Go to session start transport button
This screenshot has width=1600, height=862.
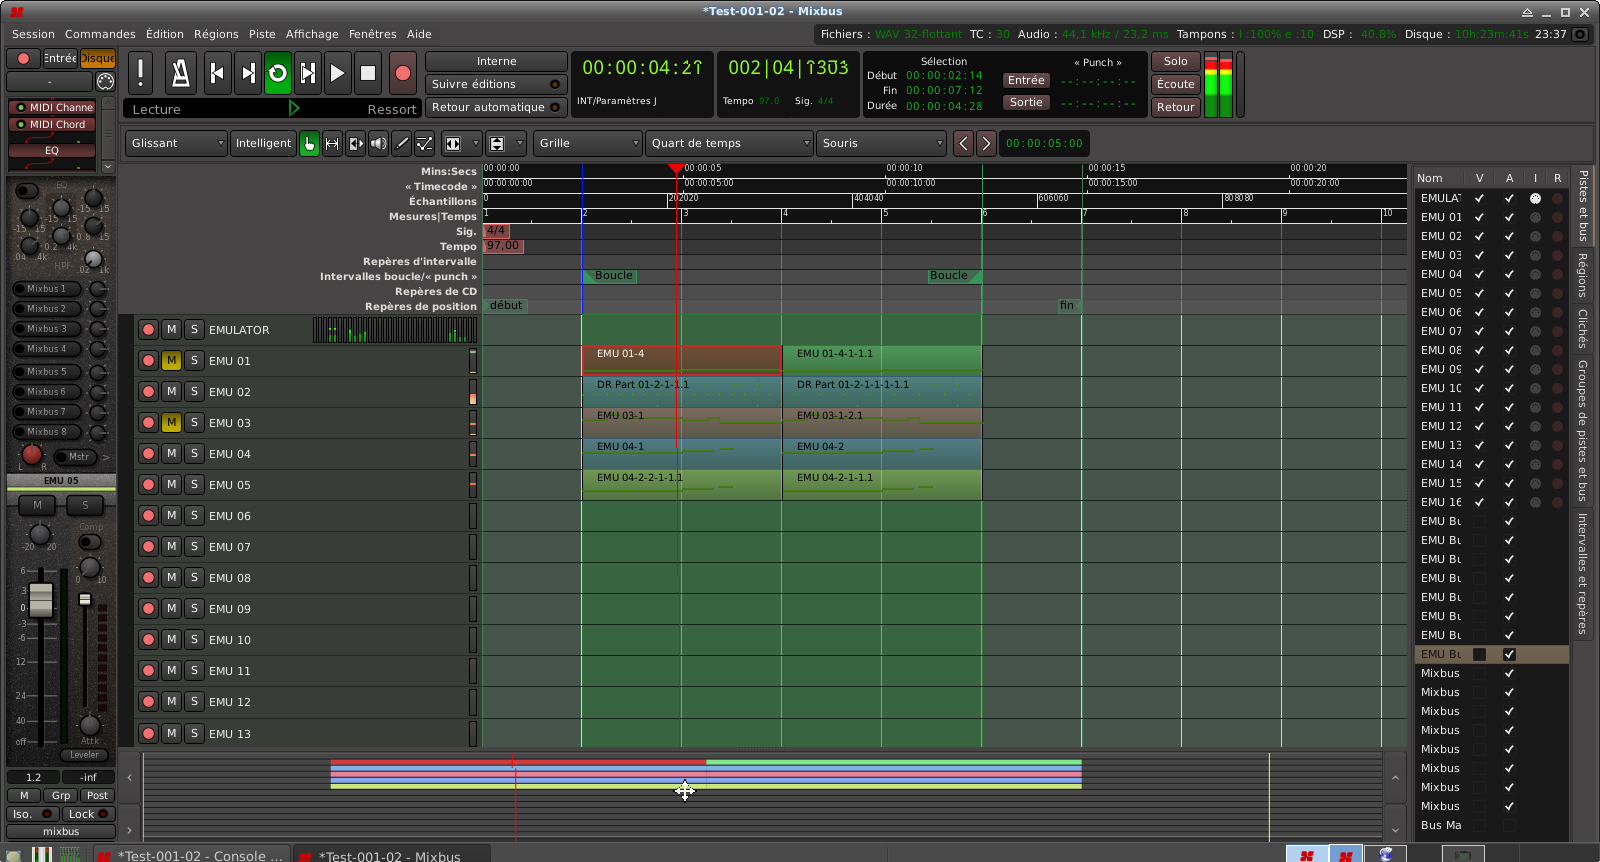click(x=217, y=73)
